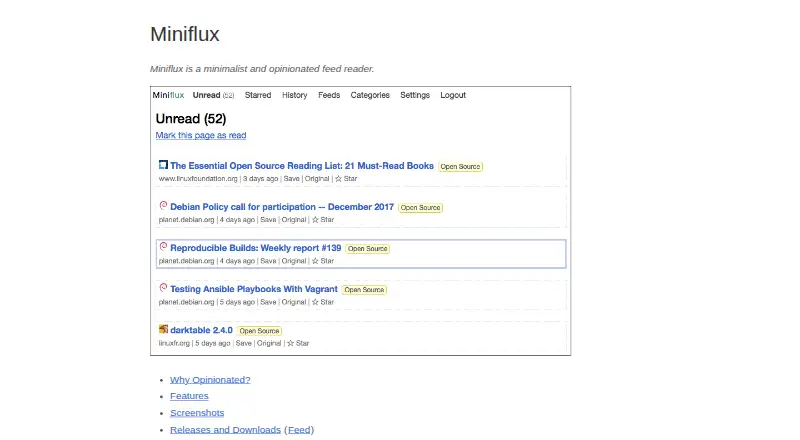Click the minimalist and opinionated feed reader tagline
The width and height of the screenshot is (800, 440).
point(262,69)
